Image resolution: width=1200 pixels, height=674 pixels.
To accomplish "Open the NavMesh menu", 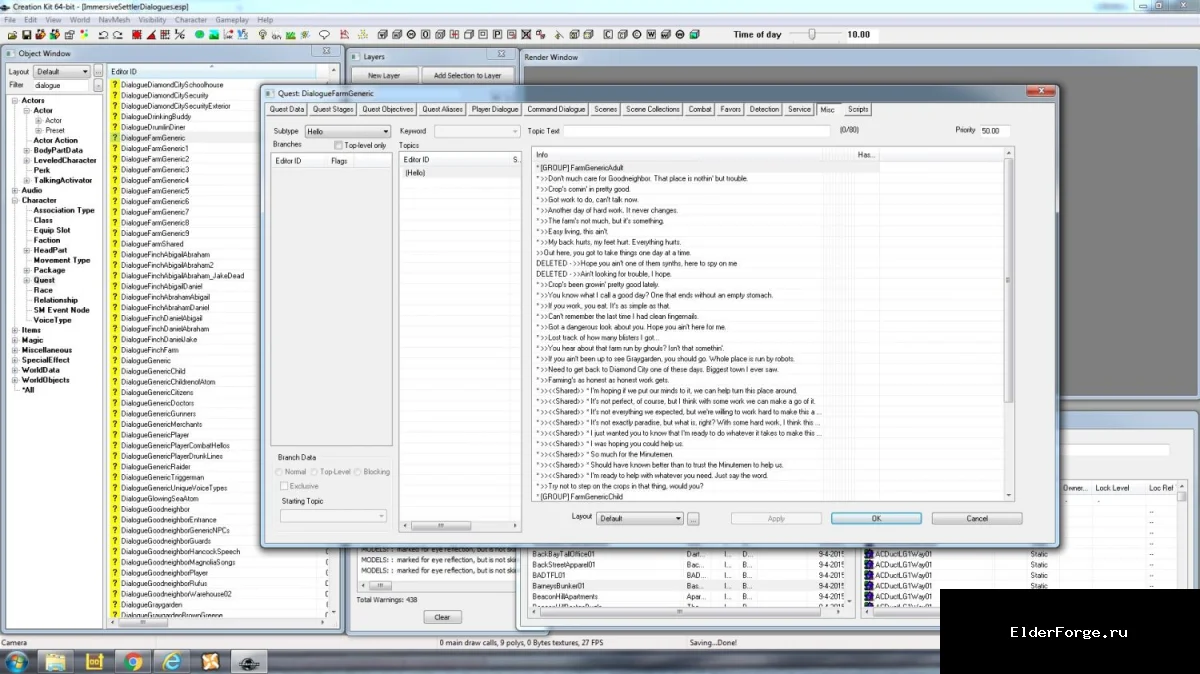I will [115, 20].
